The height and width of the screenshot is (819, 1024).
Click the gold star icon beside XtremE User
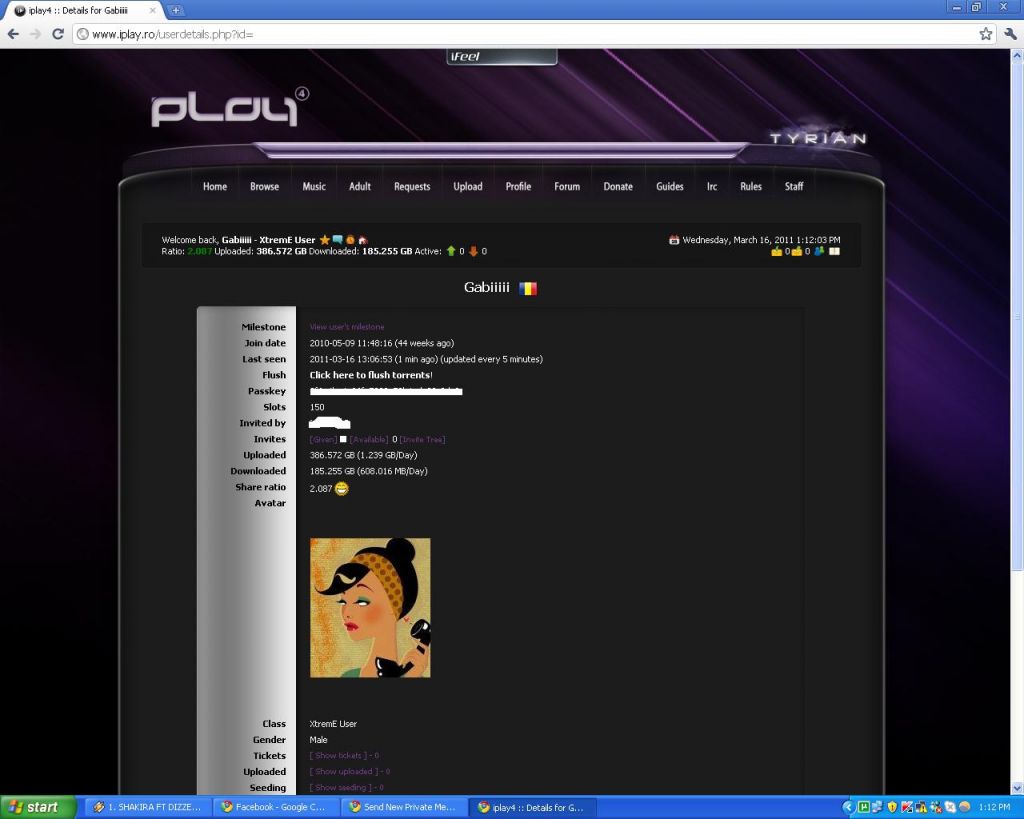tap(325, 240)
